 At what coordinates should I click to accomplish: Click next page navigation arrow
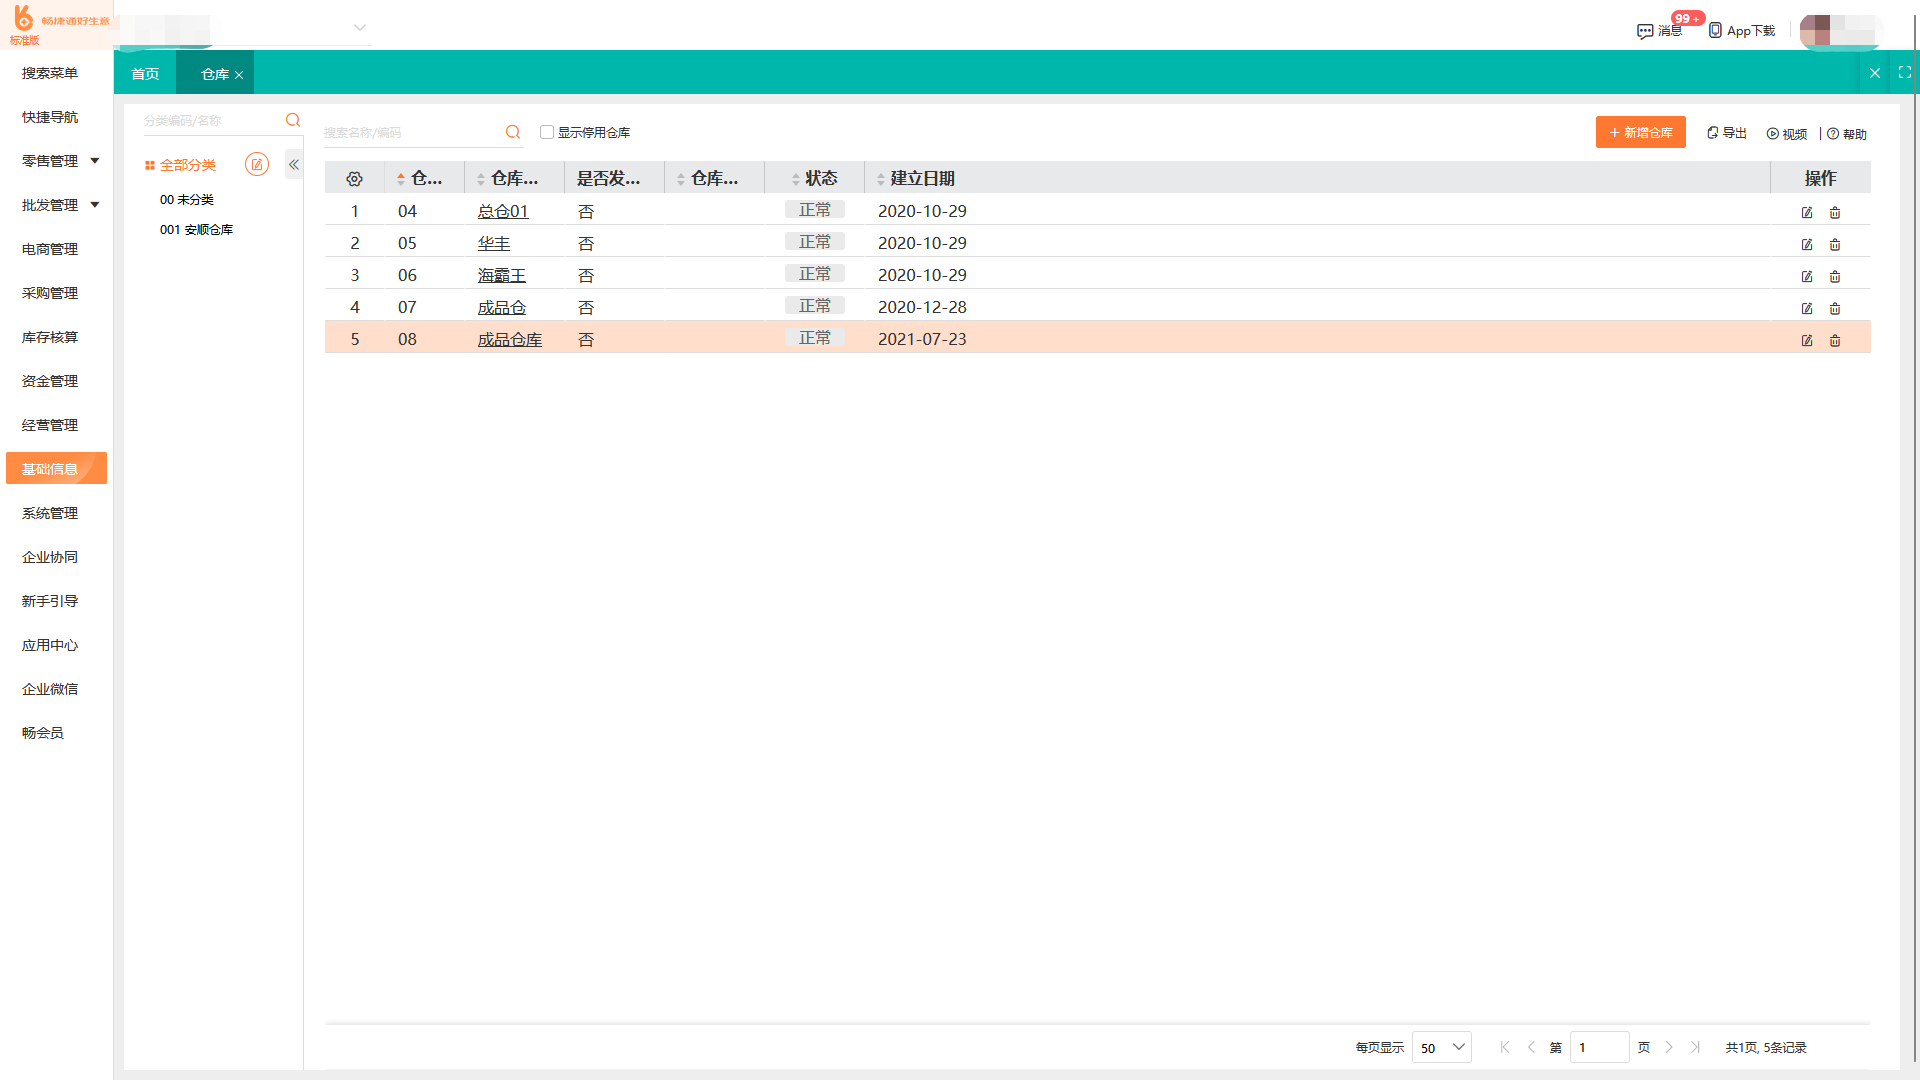[x=1667, y=1047]
